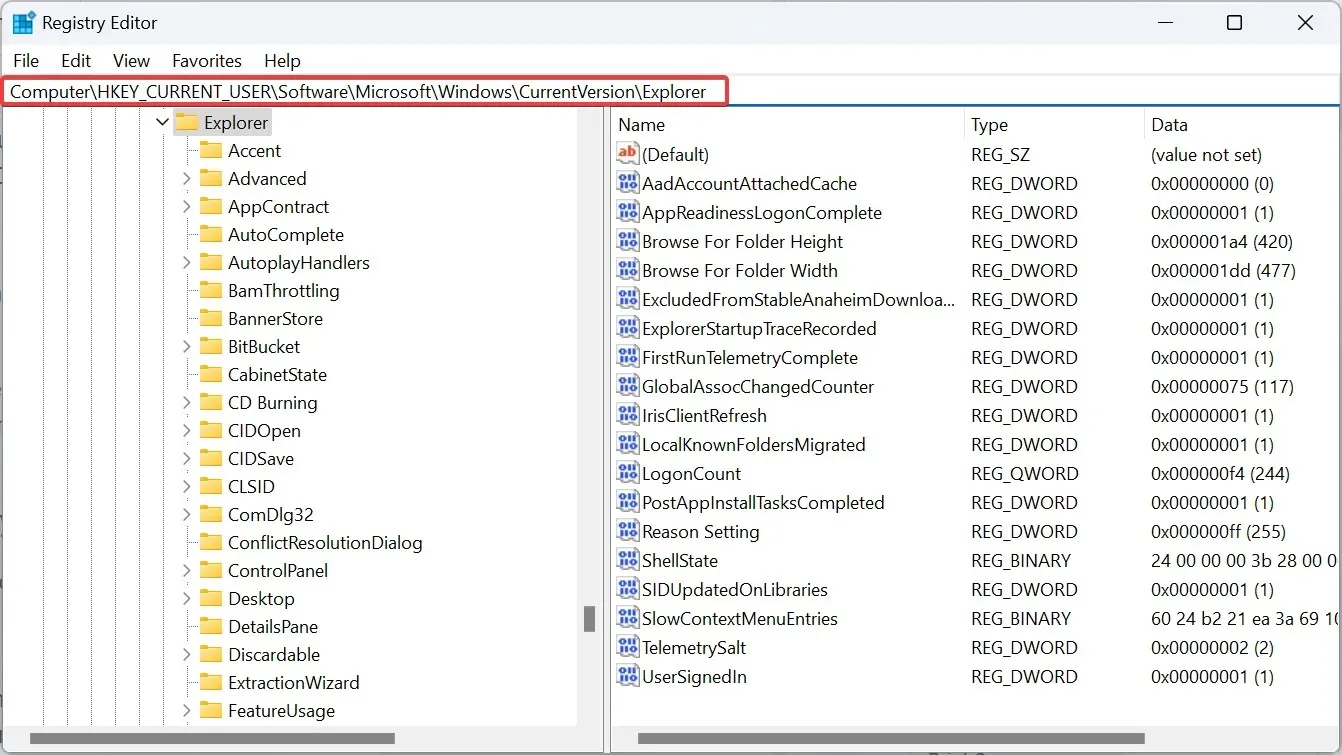Click the SlowContextMenuEntries binary value icon
The image size is (1342, 755).
click(x=628, y=618)
